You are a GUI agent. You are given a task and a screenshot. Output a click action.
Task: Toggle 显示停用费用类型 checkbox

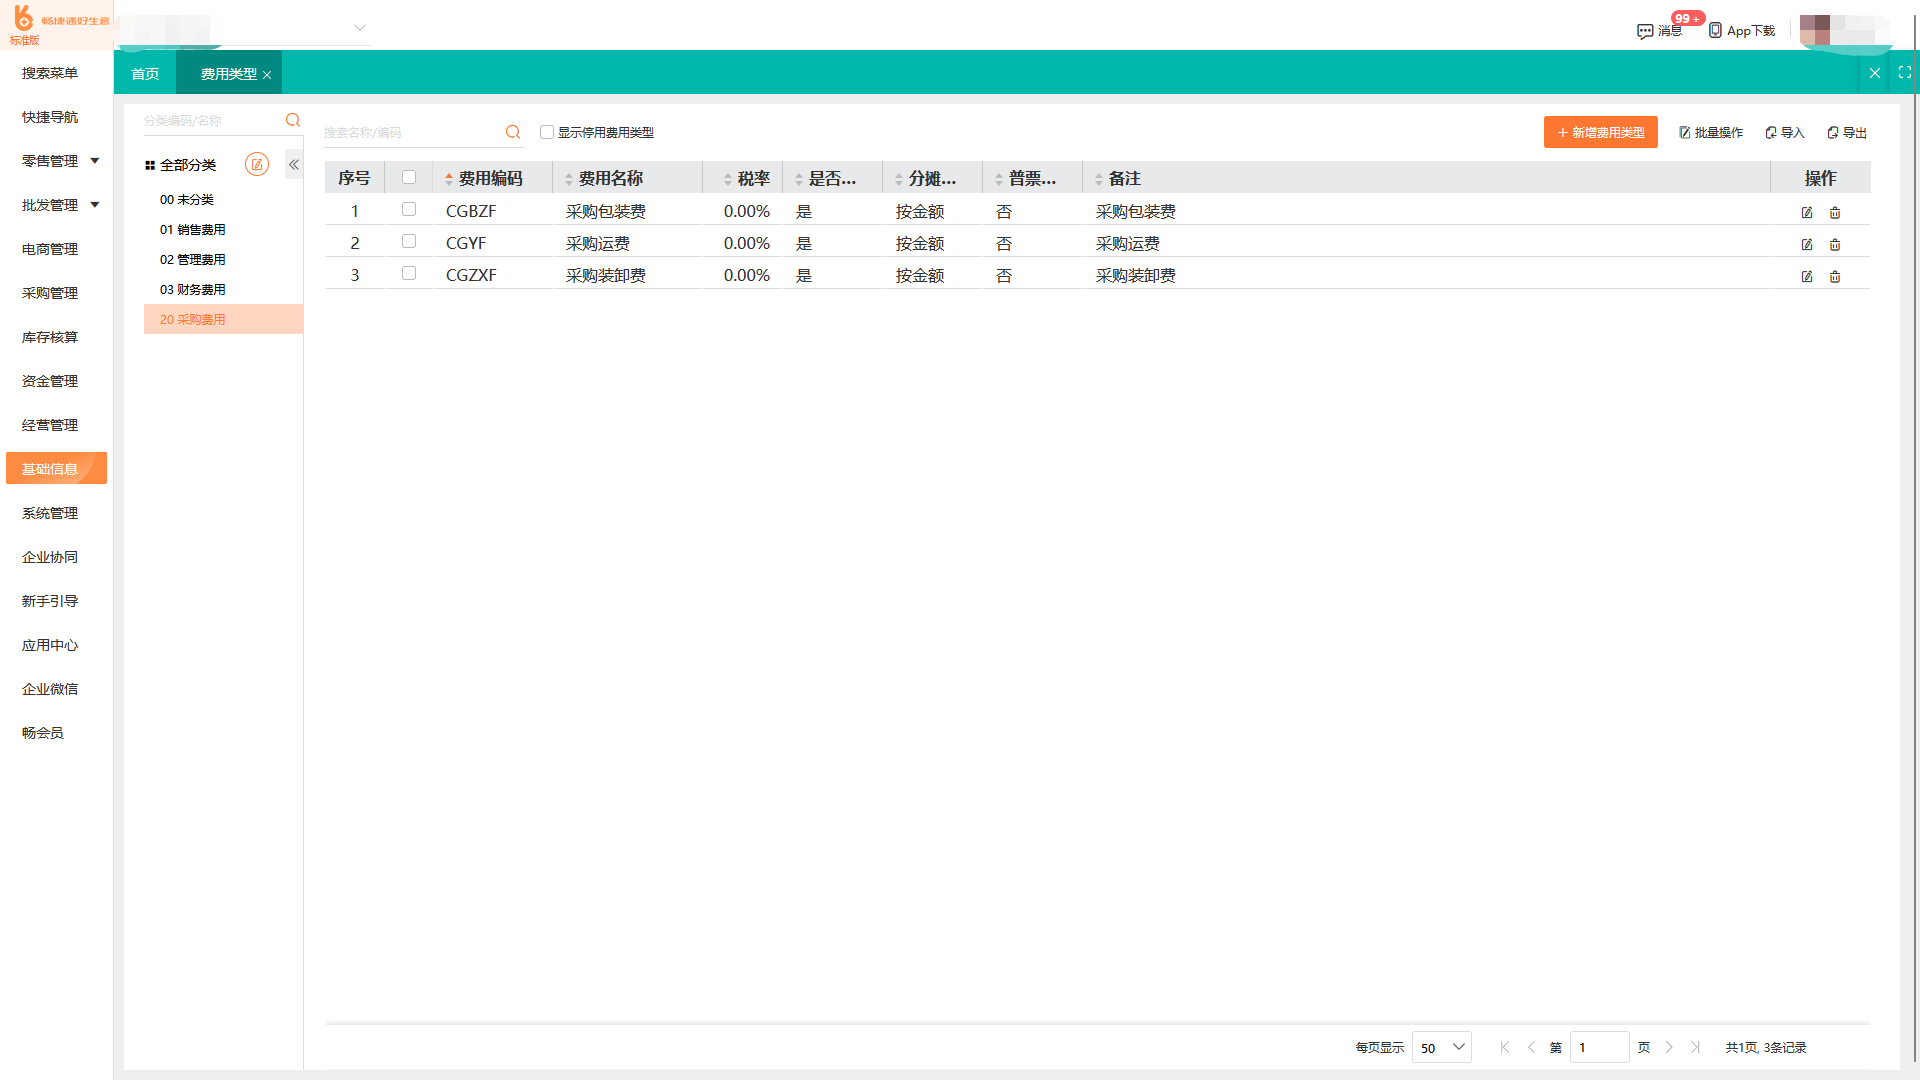(x=545, y=132)
